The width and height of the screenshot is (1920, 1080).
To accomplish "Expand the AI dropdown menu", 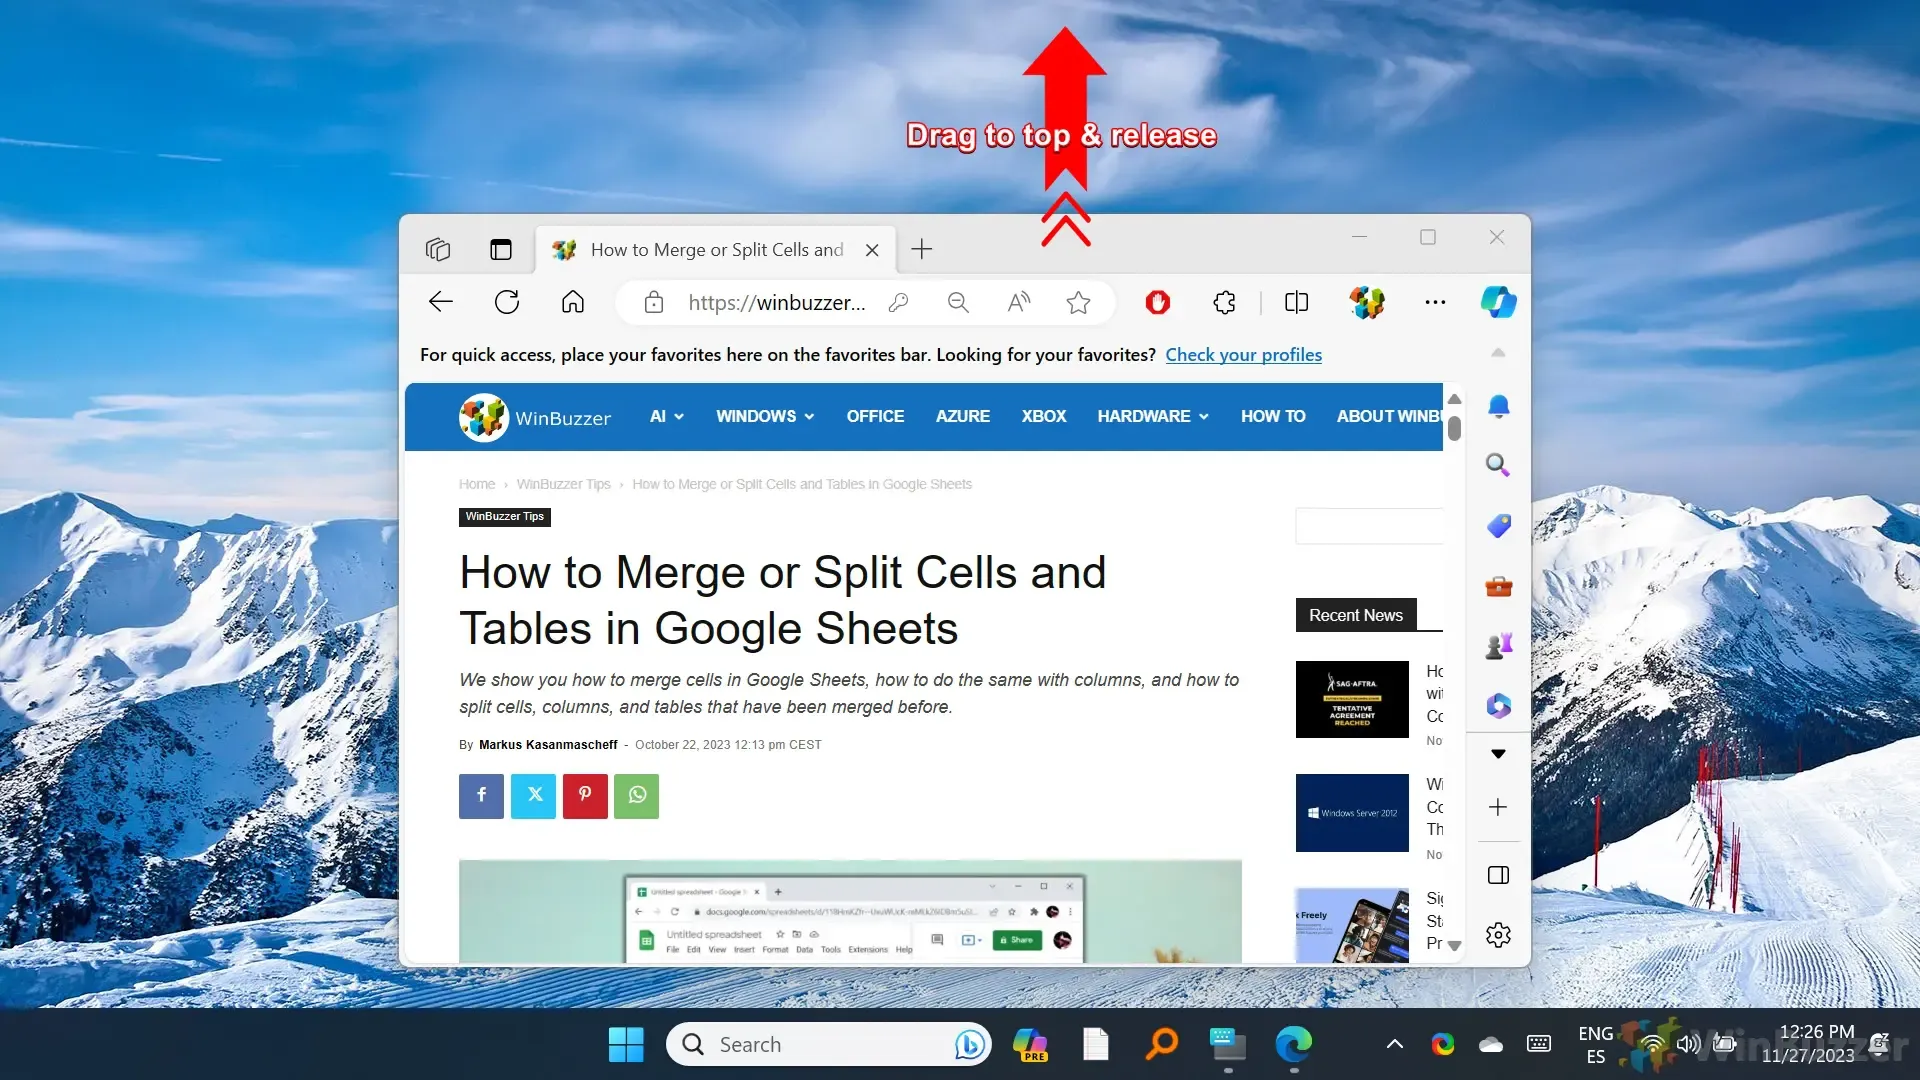I will pyautogui.click(x=666, y=417).
